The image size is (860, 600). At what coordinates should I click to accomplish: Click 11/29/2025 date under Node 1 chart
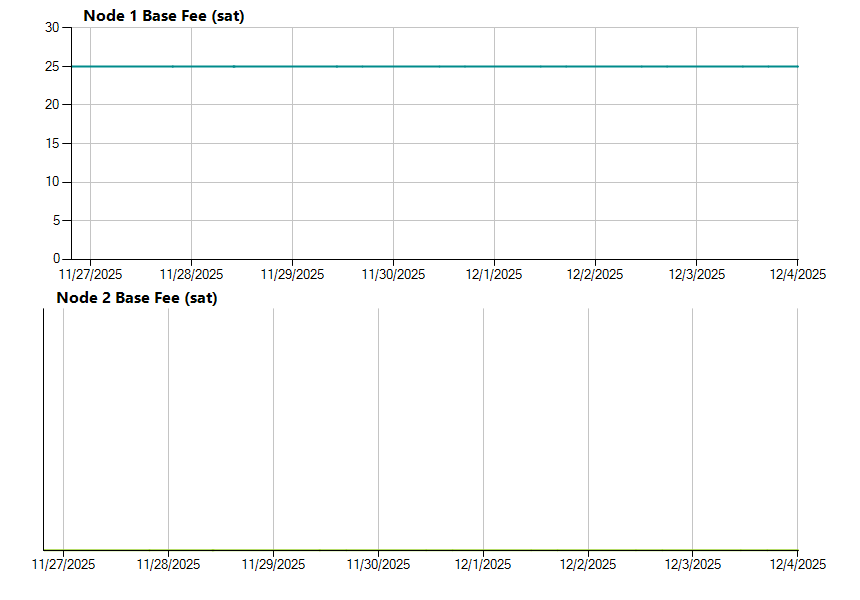tap(292, 274)
